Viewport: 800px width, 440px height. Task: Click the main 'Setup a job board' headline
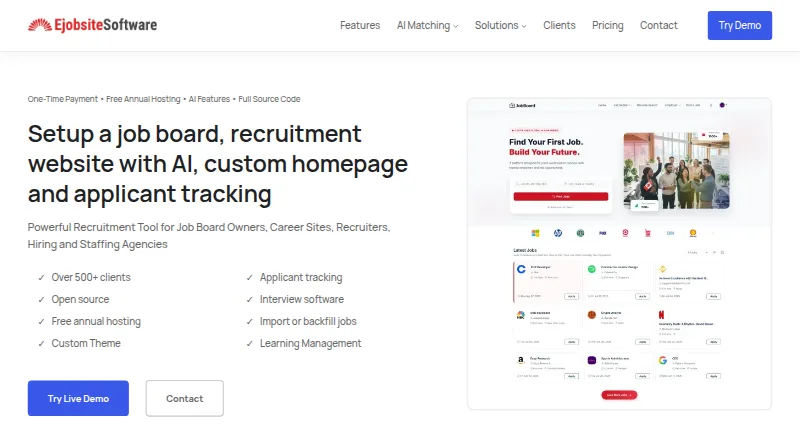[218, 164]
